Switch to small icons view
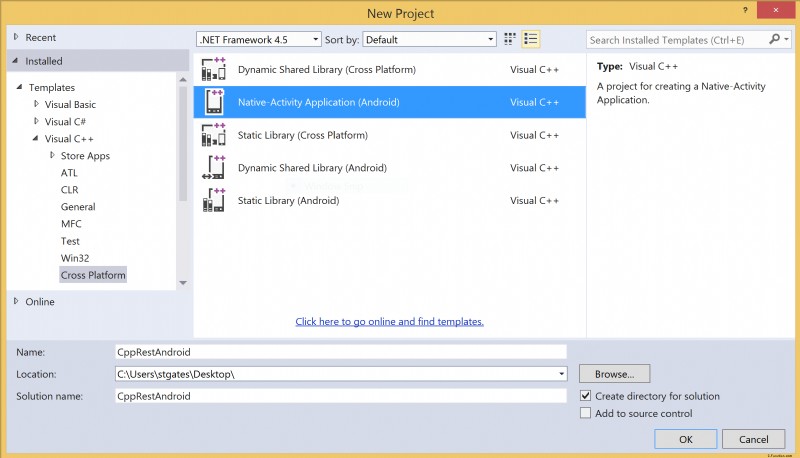Image resolution: width=800 pixels, height=458 pixels. 510,39
